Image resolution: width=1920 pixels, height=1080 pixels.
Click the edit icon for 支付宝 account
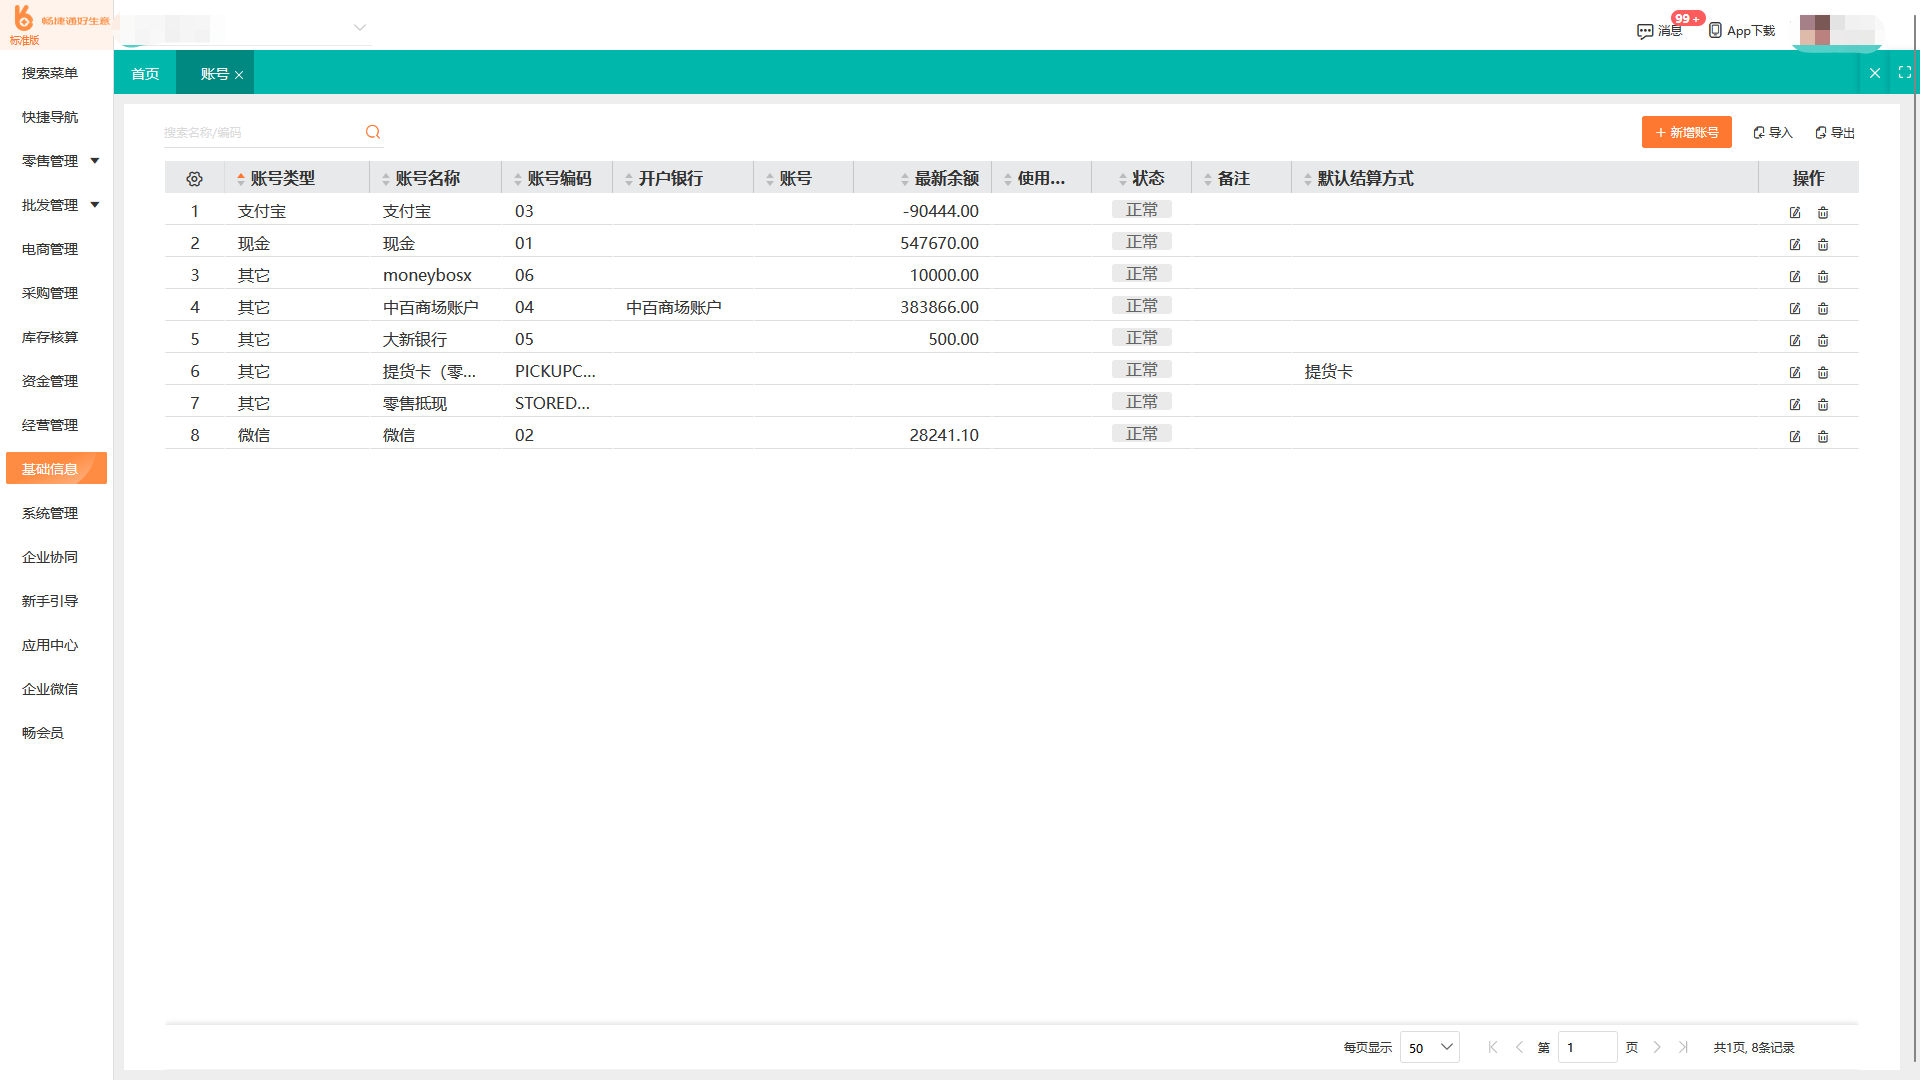[x=1795, y=211]
